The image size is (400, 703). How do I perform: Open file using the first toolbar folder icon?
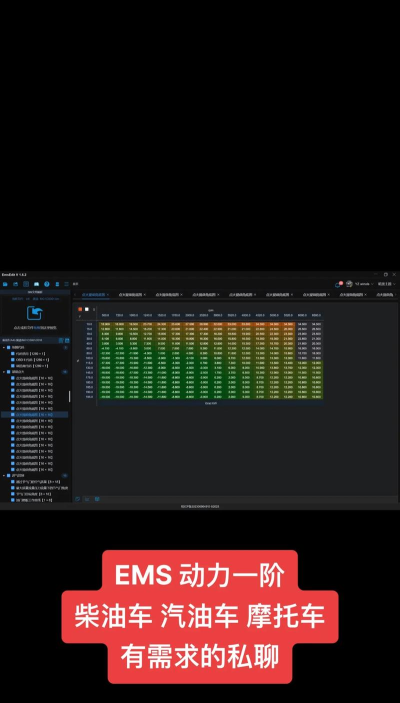(5, 284)
